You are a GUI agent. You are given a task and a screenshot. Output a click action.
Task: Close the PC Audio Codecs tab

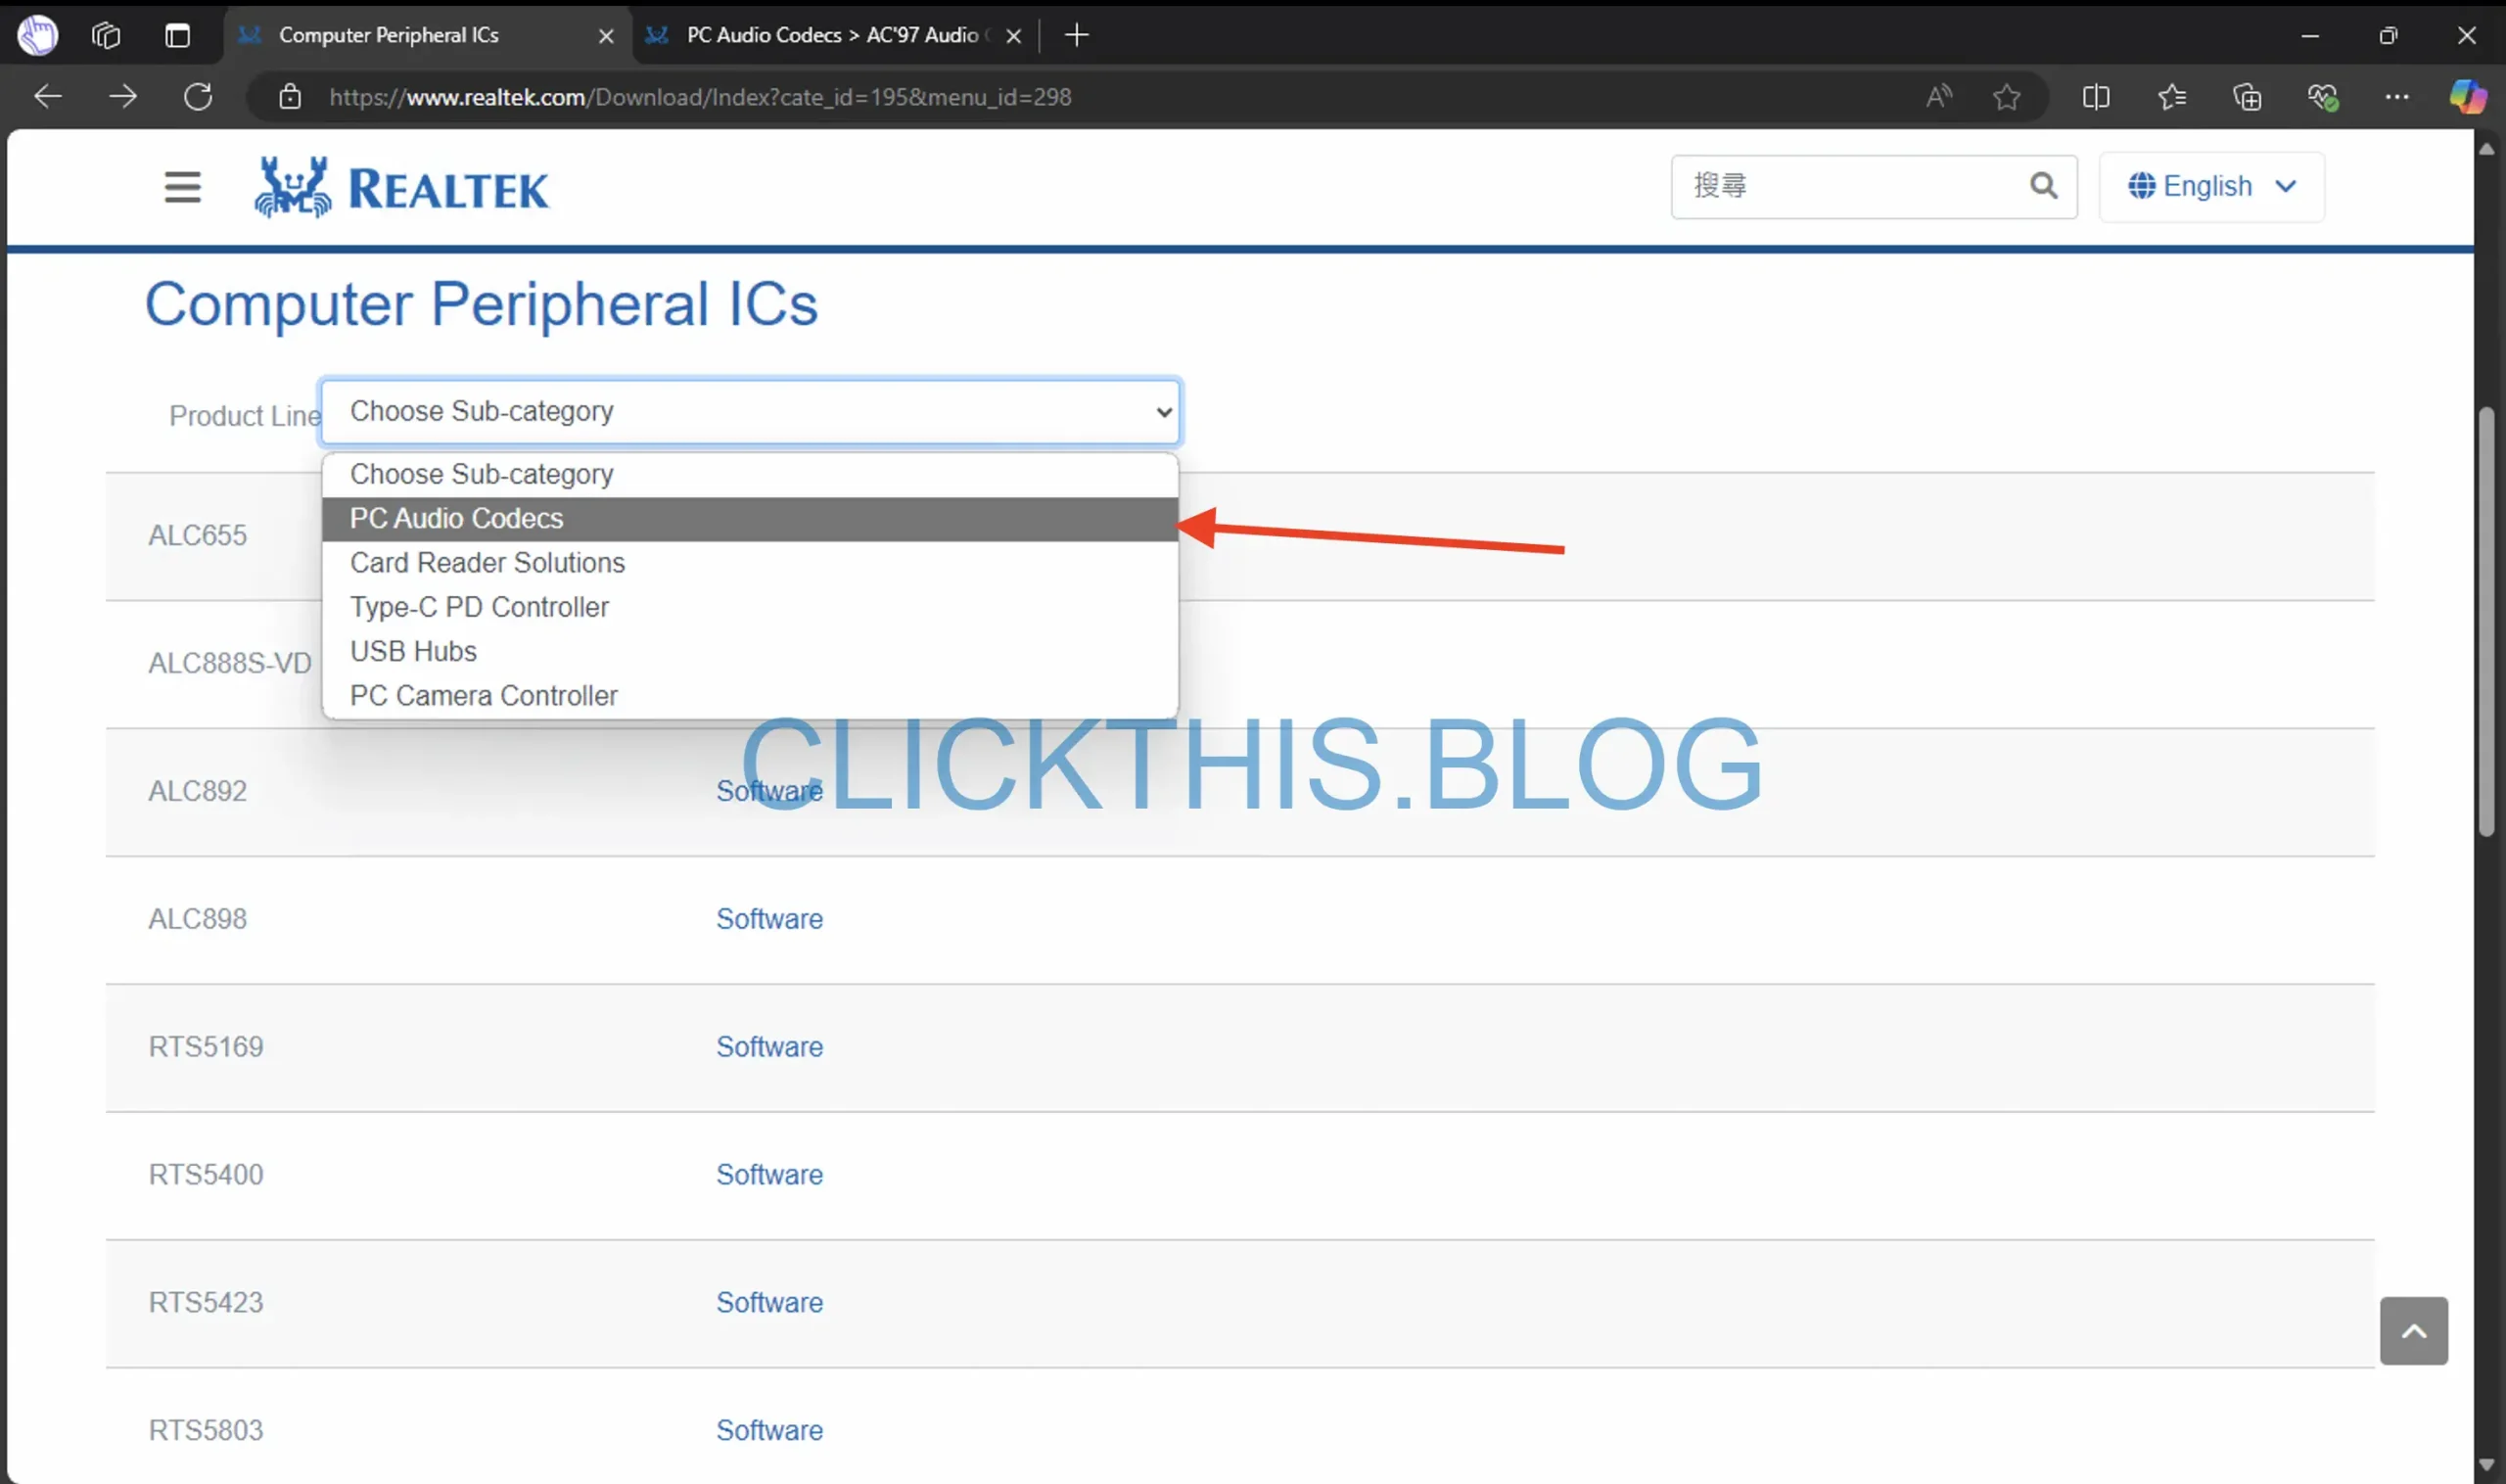[x=1014, y=36]
